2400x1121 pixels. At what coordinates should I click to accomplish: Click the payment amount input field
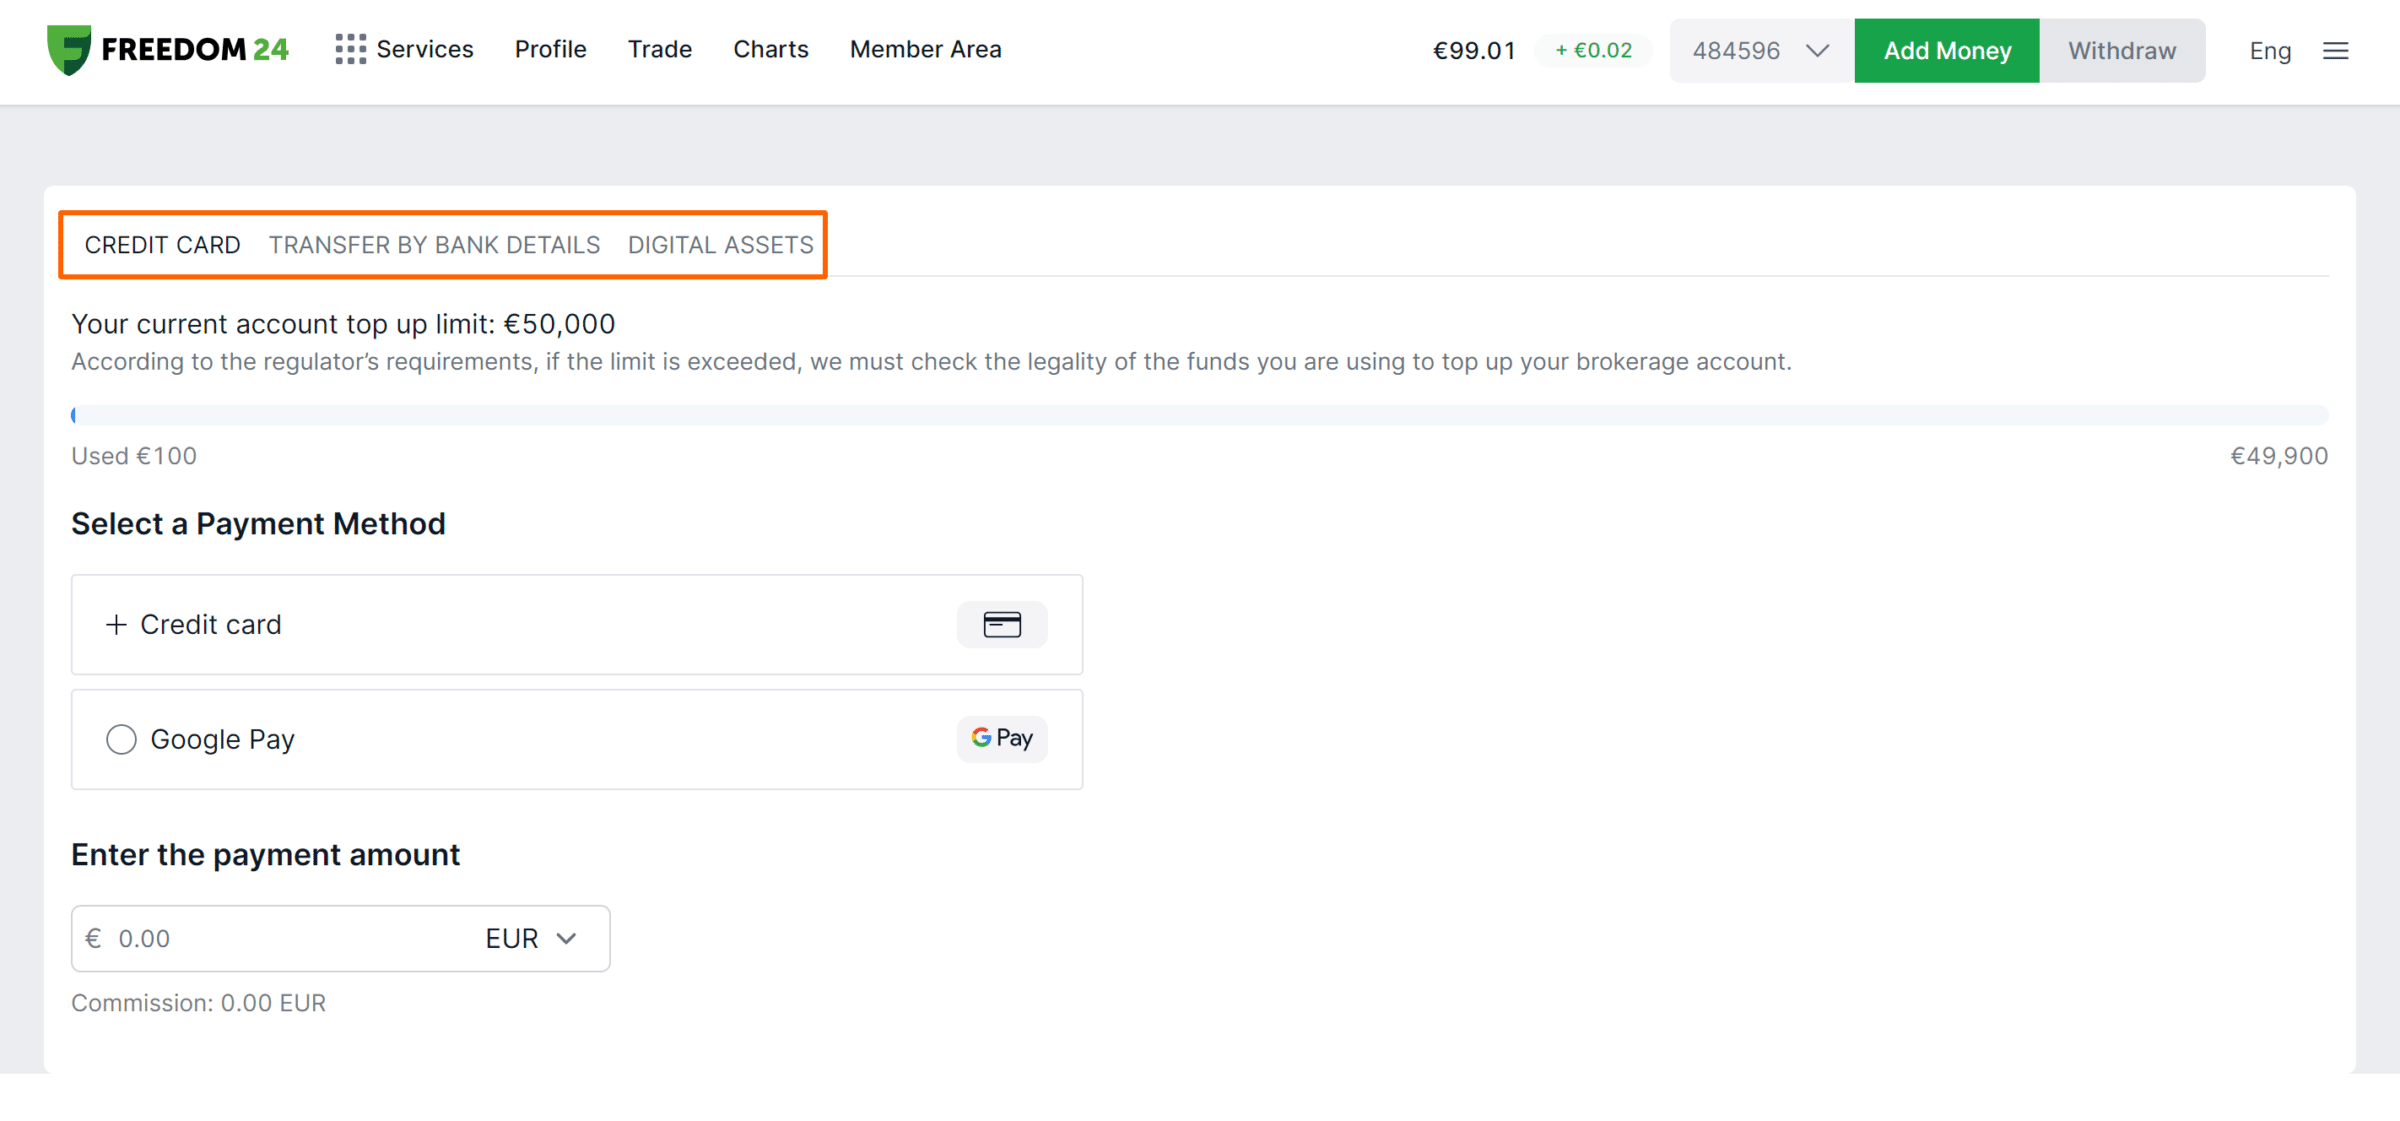[290, 939]
